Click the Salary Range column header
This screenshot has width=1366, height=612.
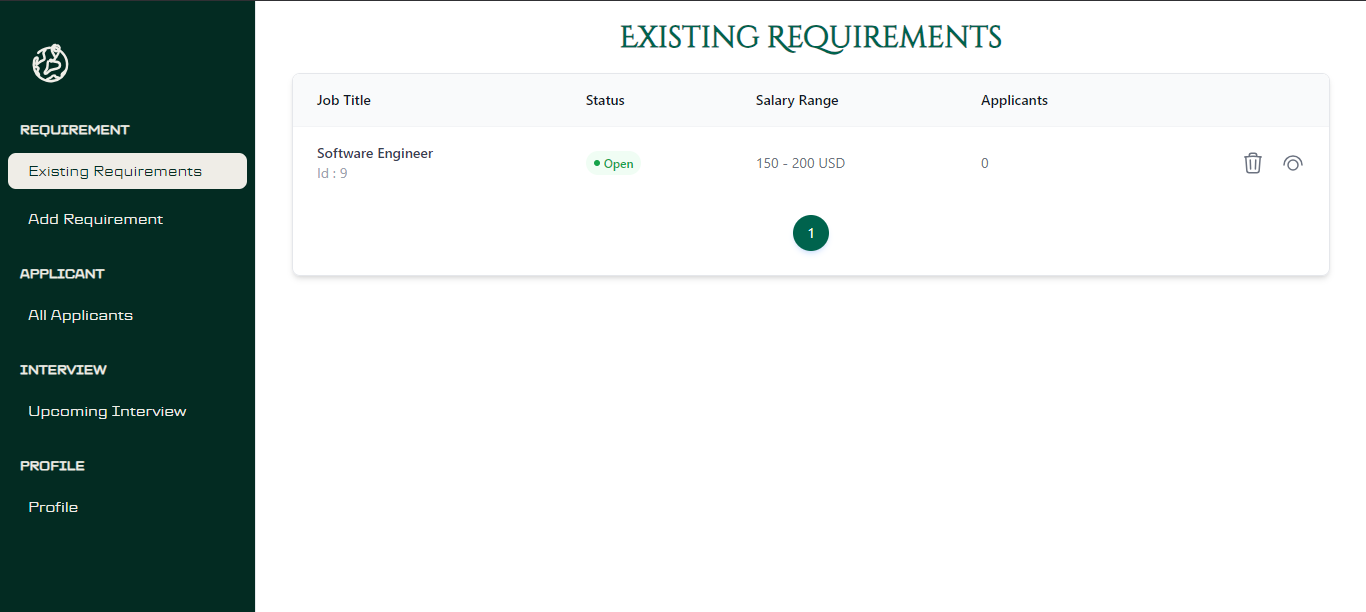[x=797, y=100]
